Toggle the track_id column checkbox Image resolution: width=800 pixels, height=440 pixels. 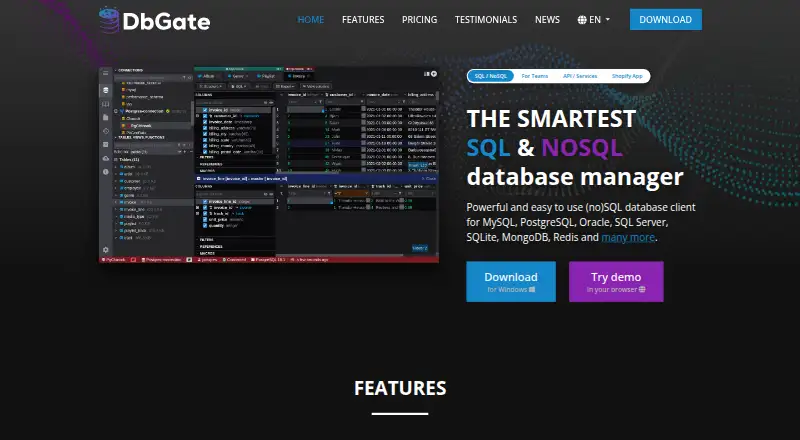205,213
